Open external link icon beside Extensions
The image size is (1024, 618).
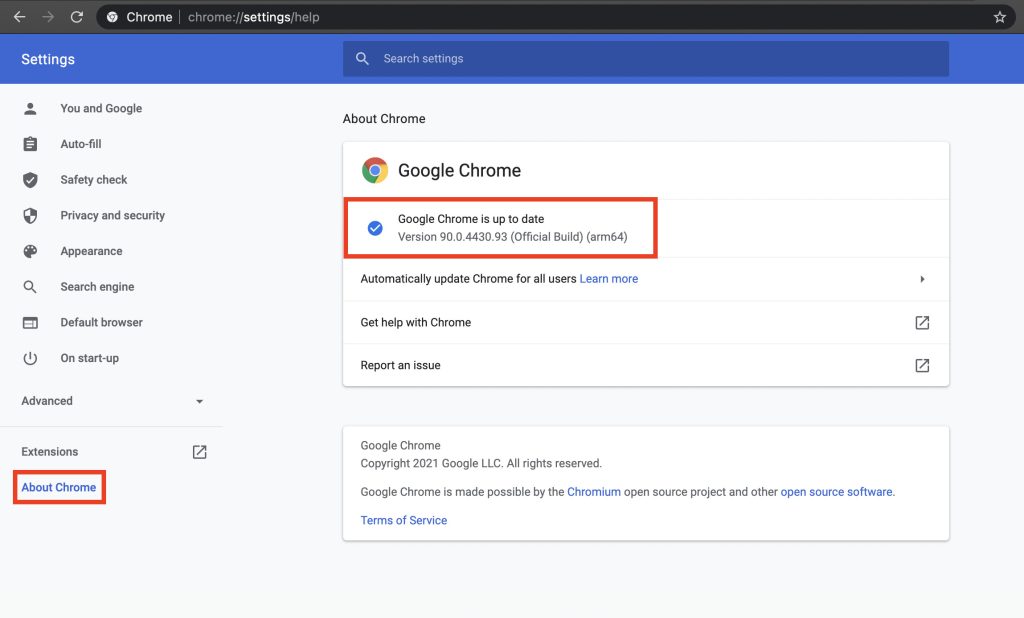tap(199, 452)
